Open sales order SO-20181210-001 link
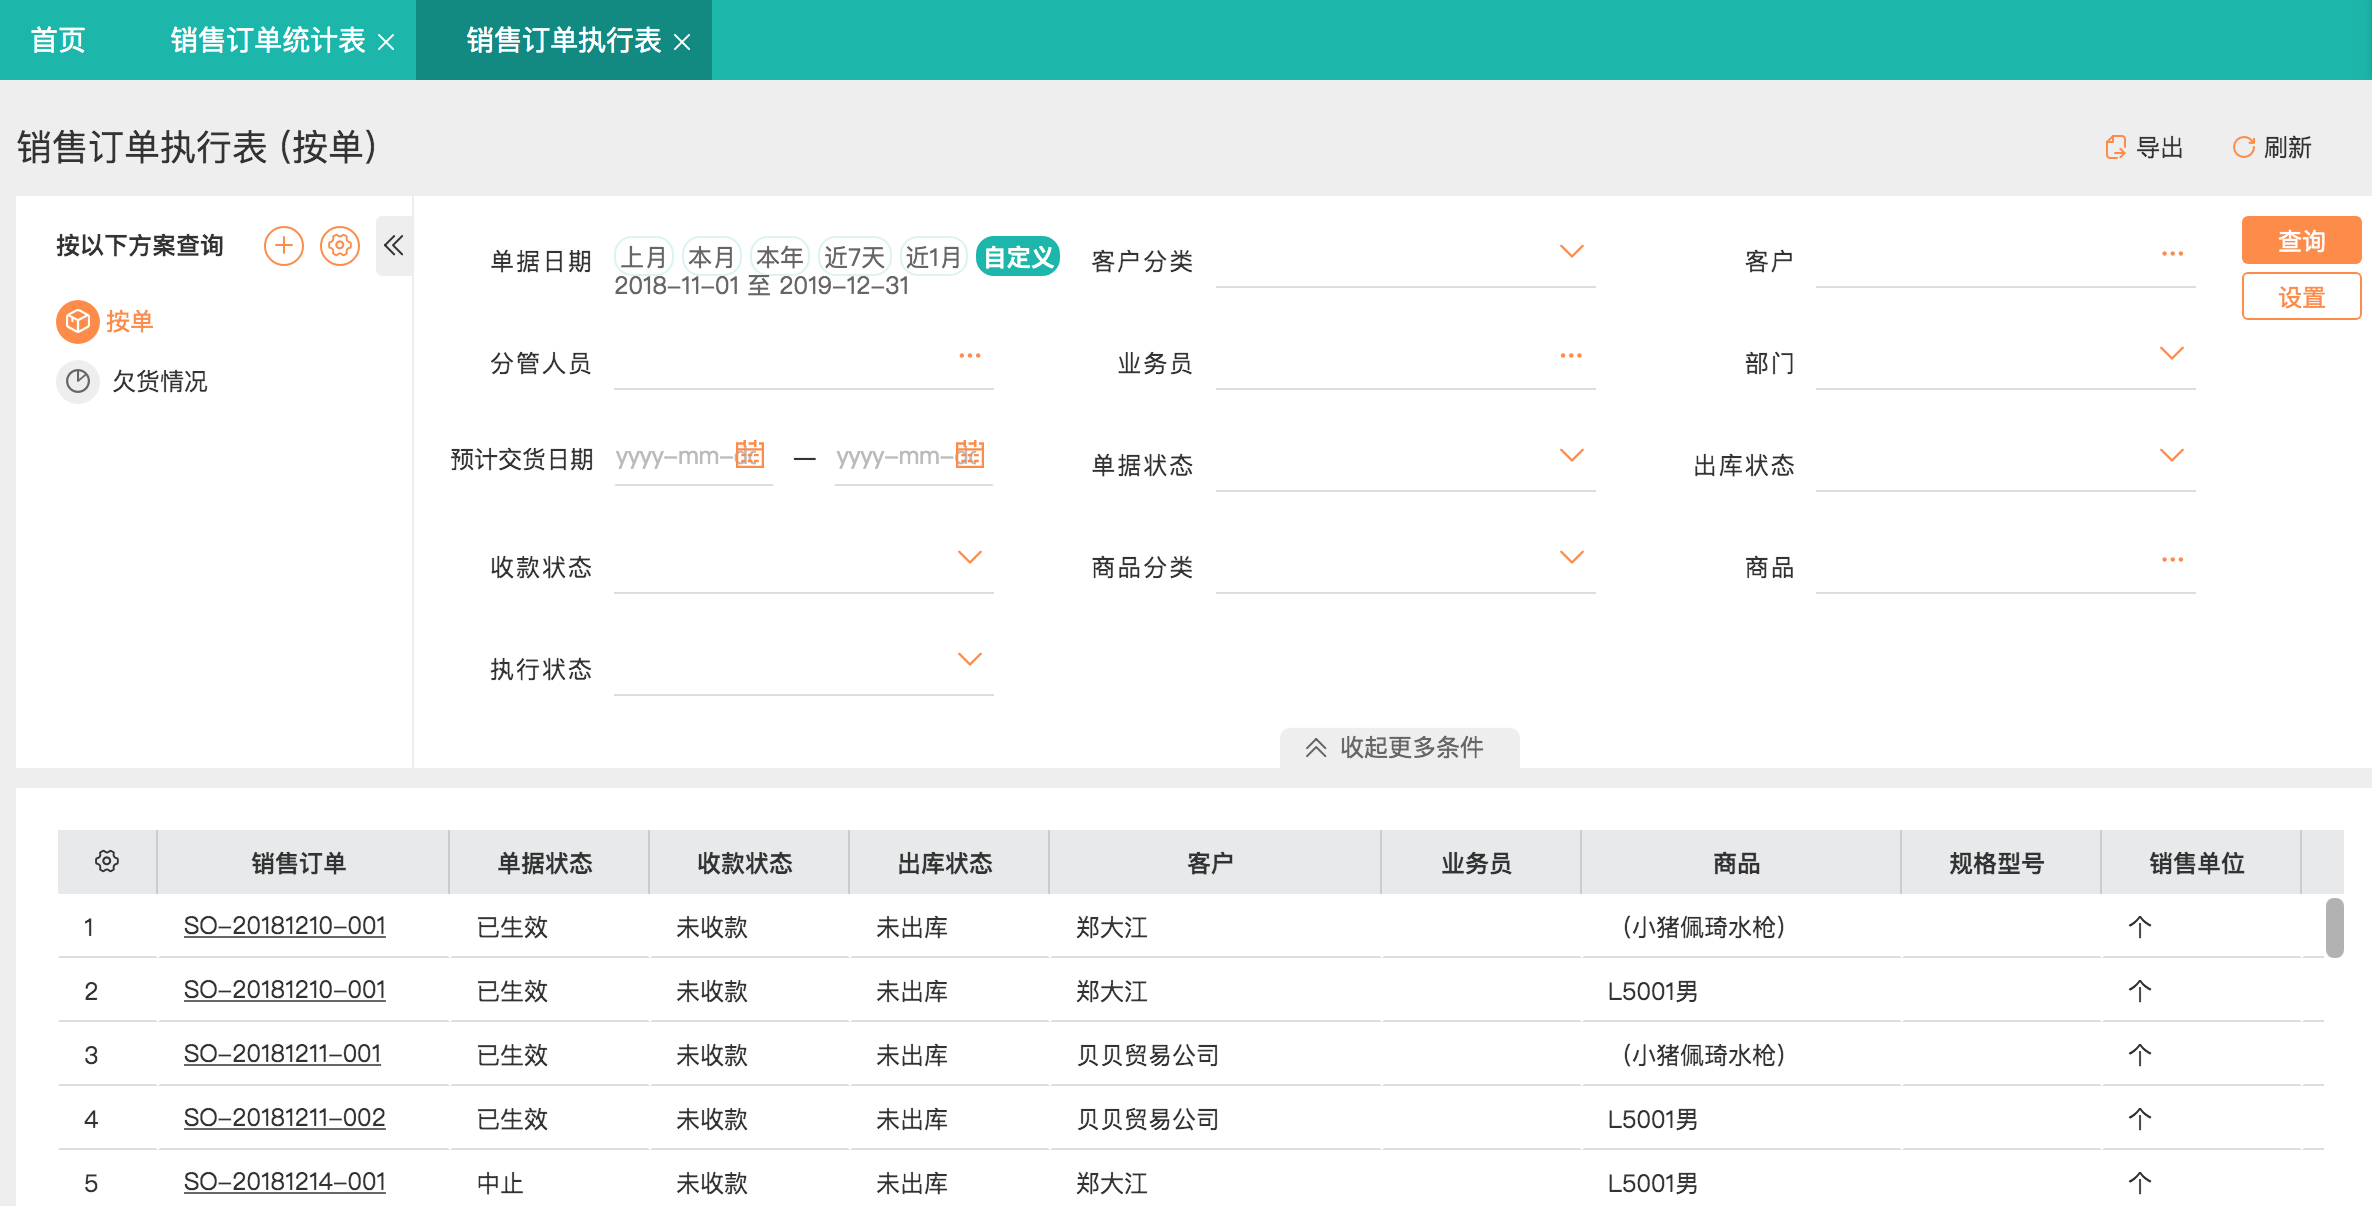The height and width of the screenshot is (1206, 2372). pos(282,924)
